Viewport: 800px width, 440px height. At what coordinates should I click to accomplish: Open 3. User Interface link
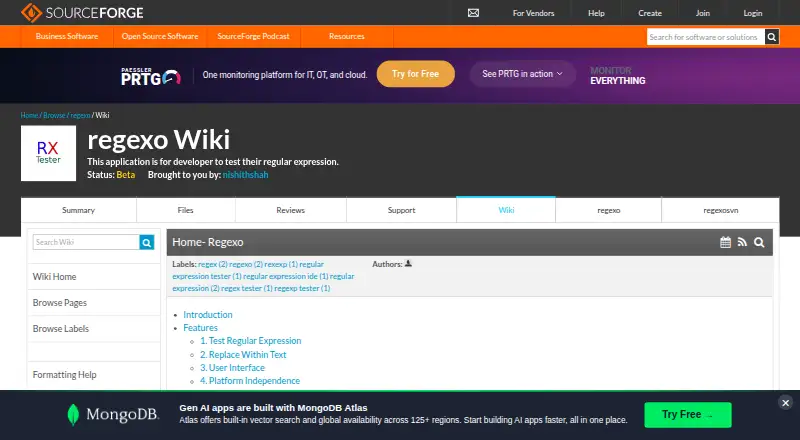tap(233, 368)
